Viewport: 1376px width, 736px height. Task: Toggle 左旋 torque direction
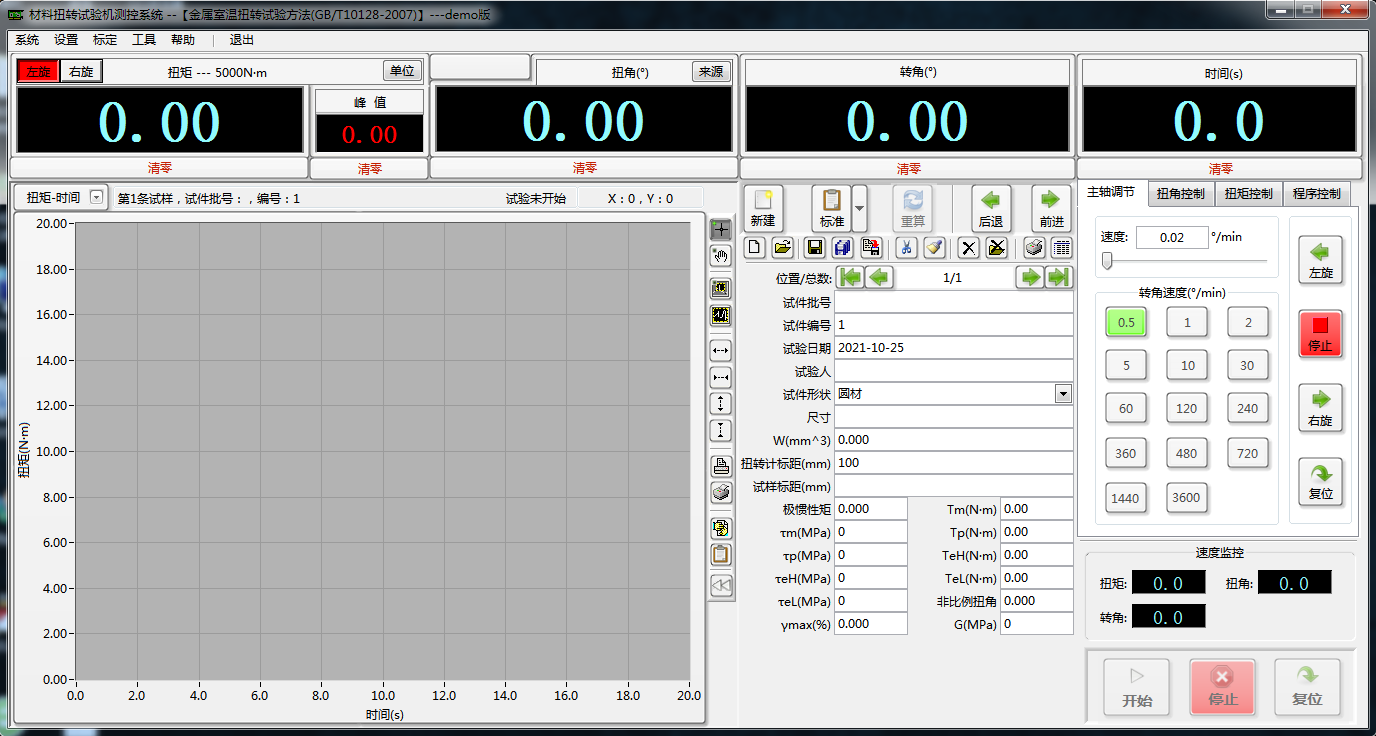[x=39, y=71]
